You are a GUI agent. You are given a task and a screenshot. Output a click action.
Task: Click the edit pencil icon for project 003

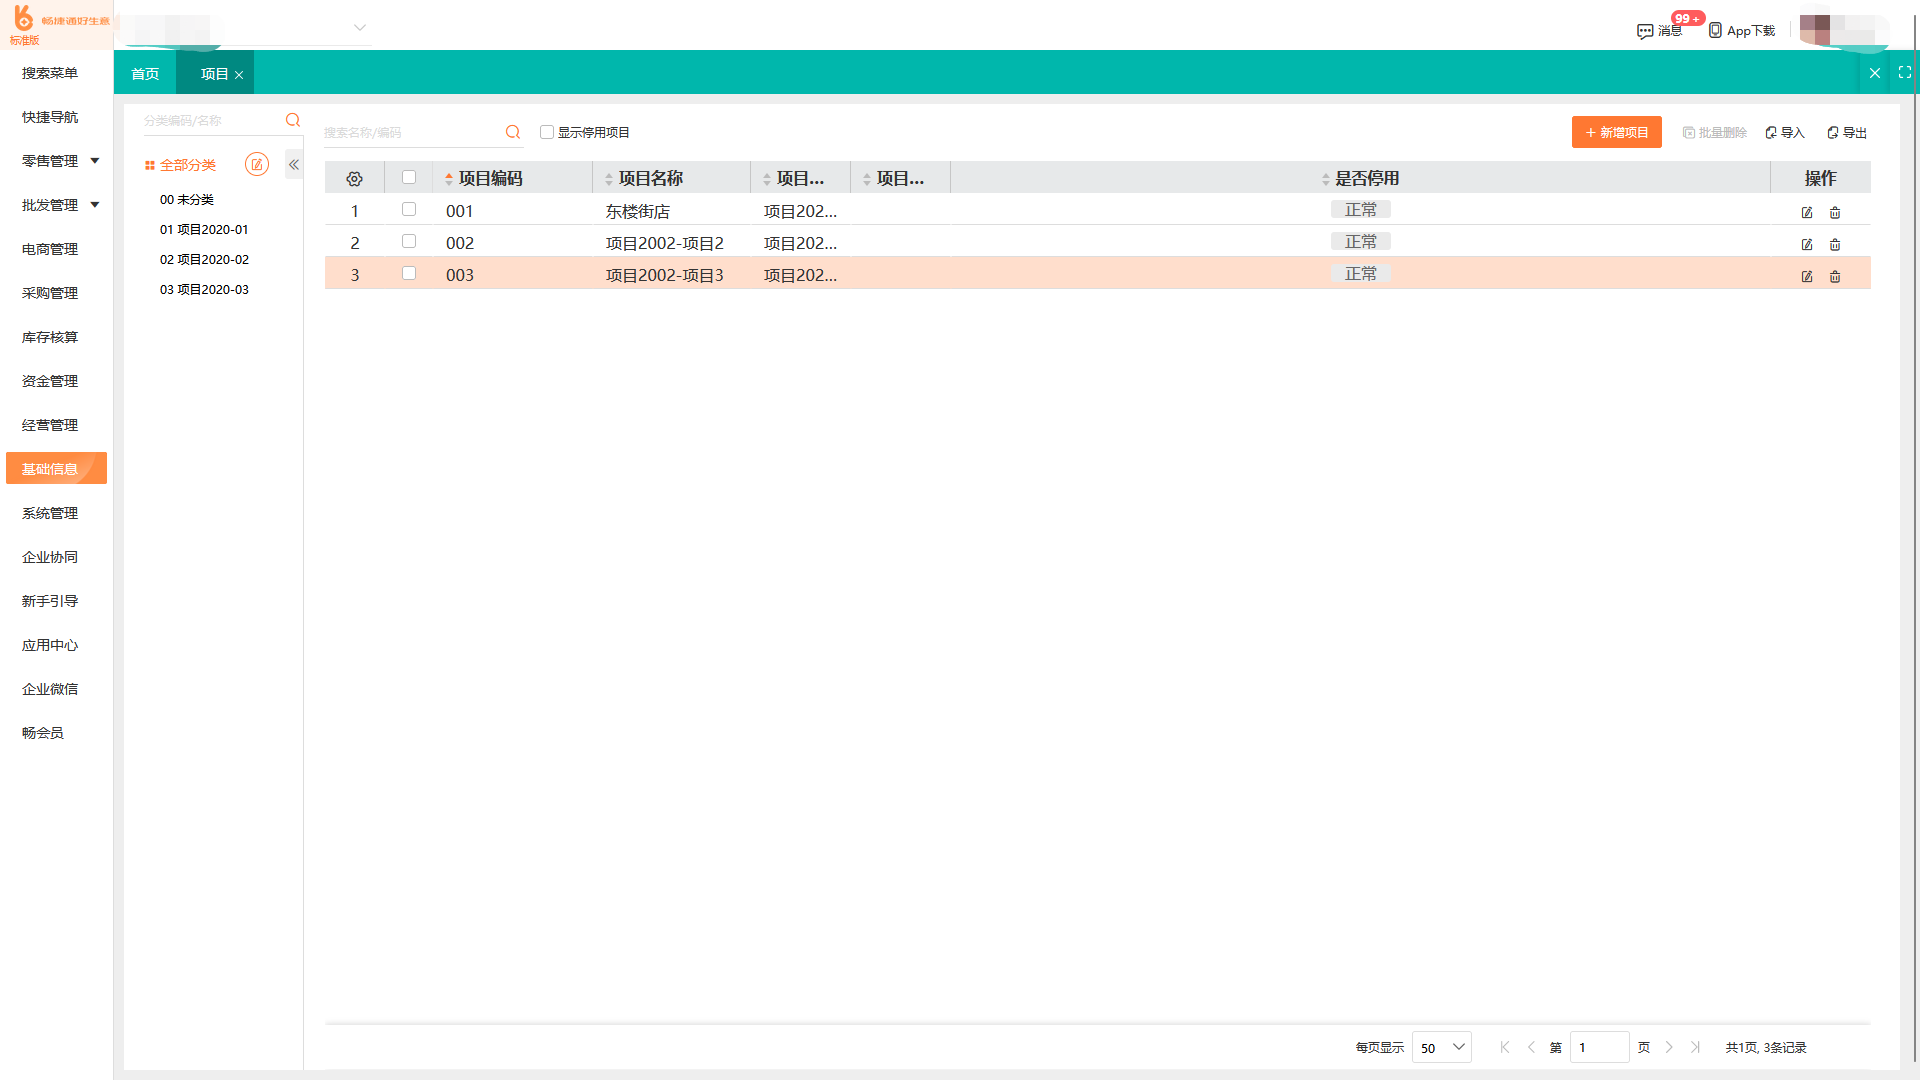[1807, 274]
